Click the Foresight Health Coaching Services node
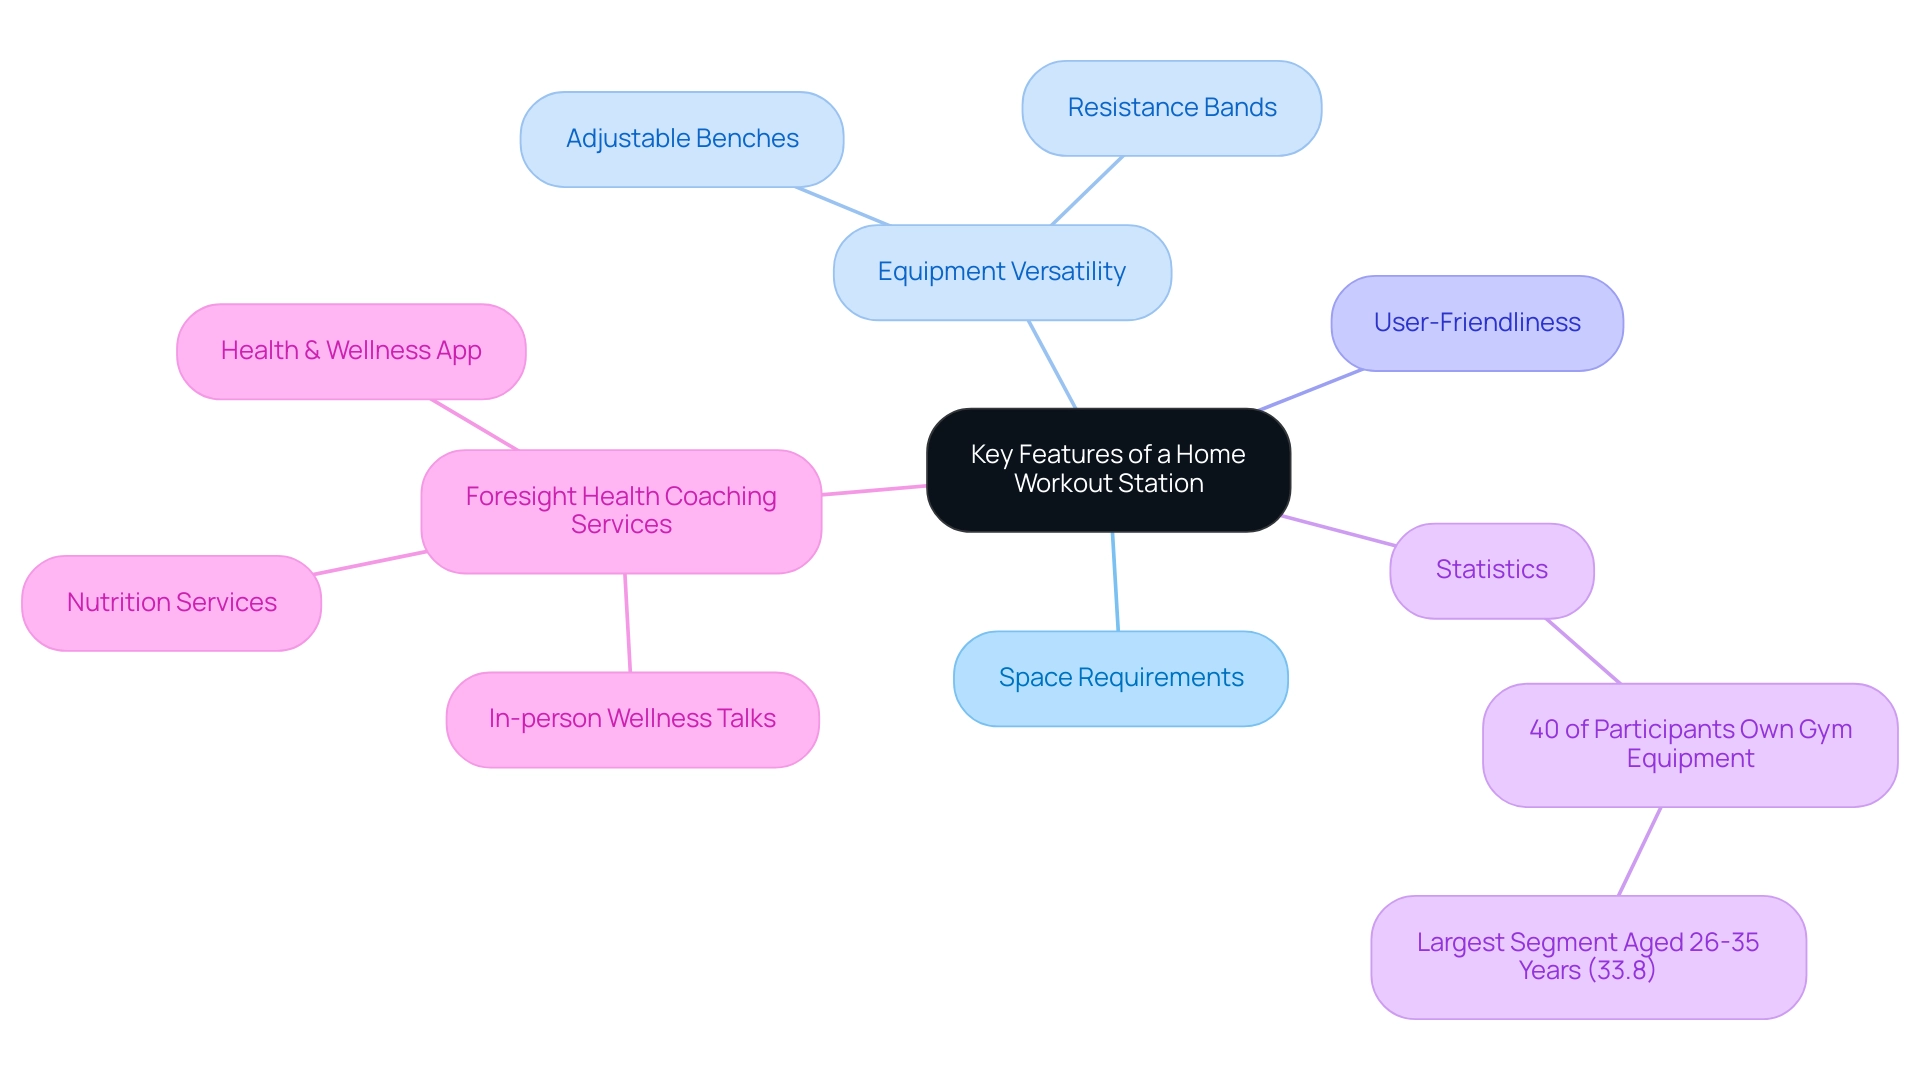 [x=555, y=522]
